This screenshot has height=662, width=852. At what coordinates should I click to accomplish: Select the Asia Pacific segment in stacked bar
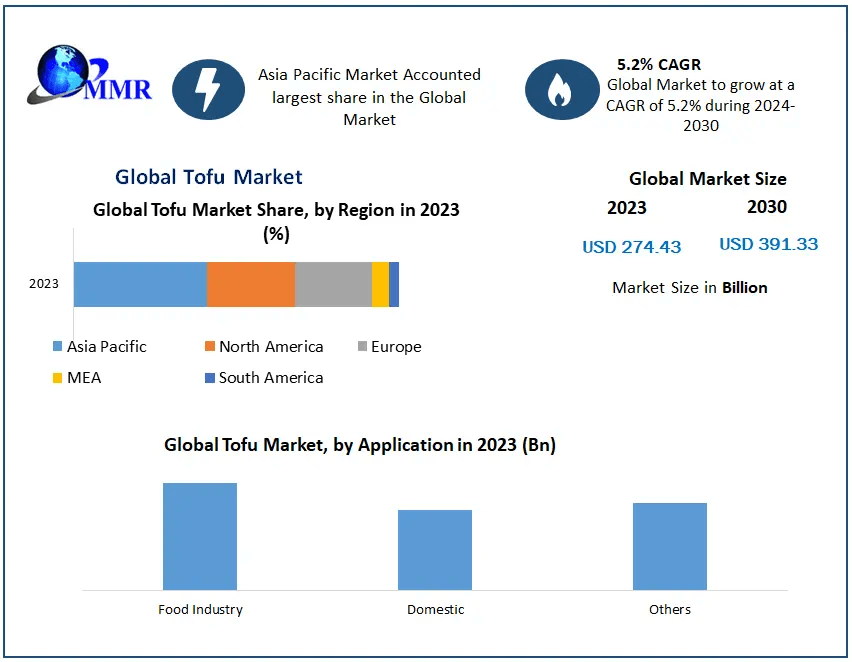point(140,284)
